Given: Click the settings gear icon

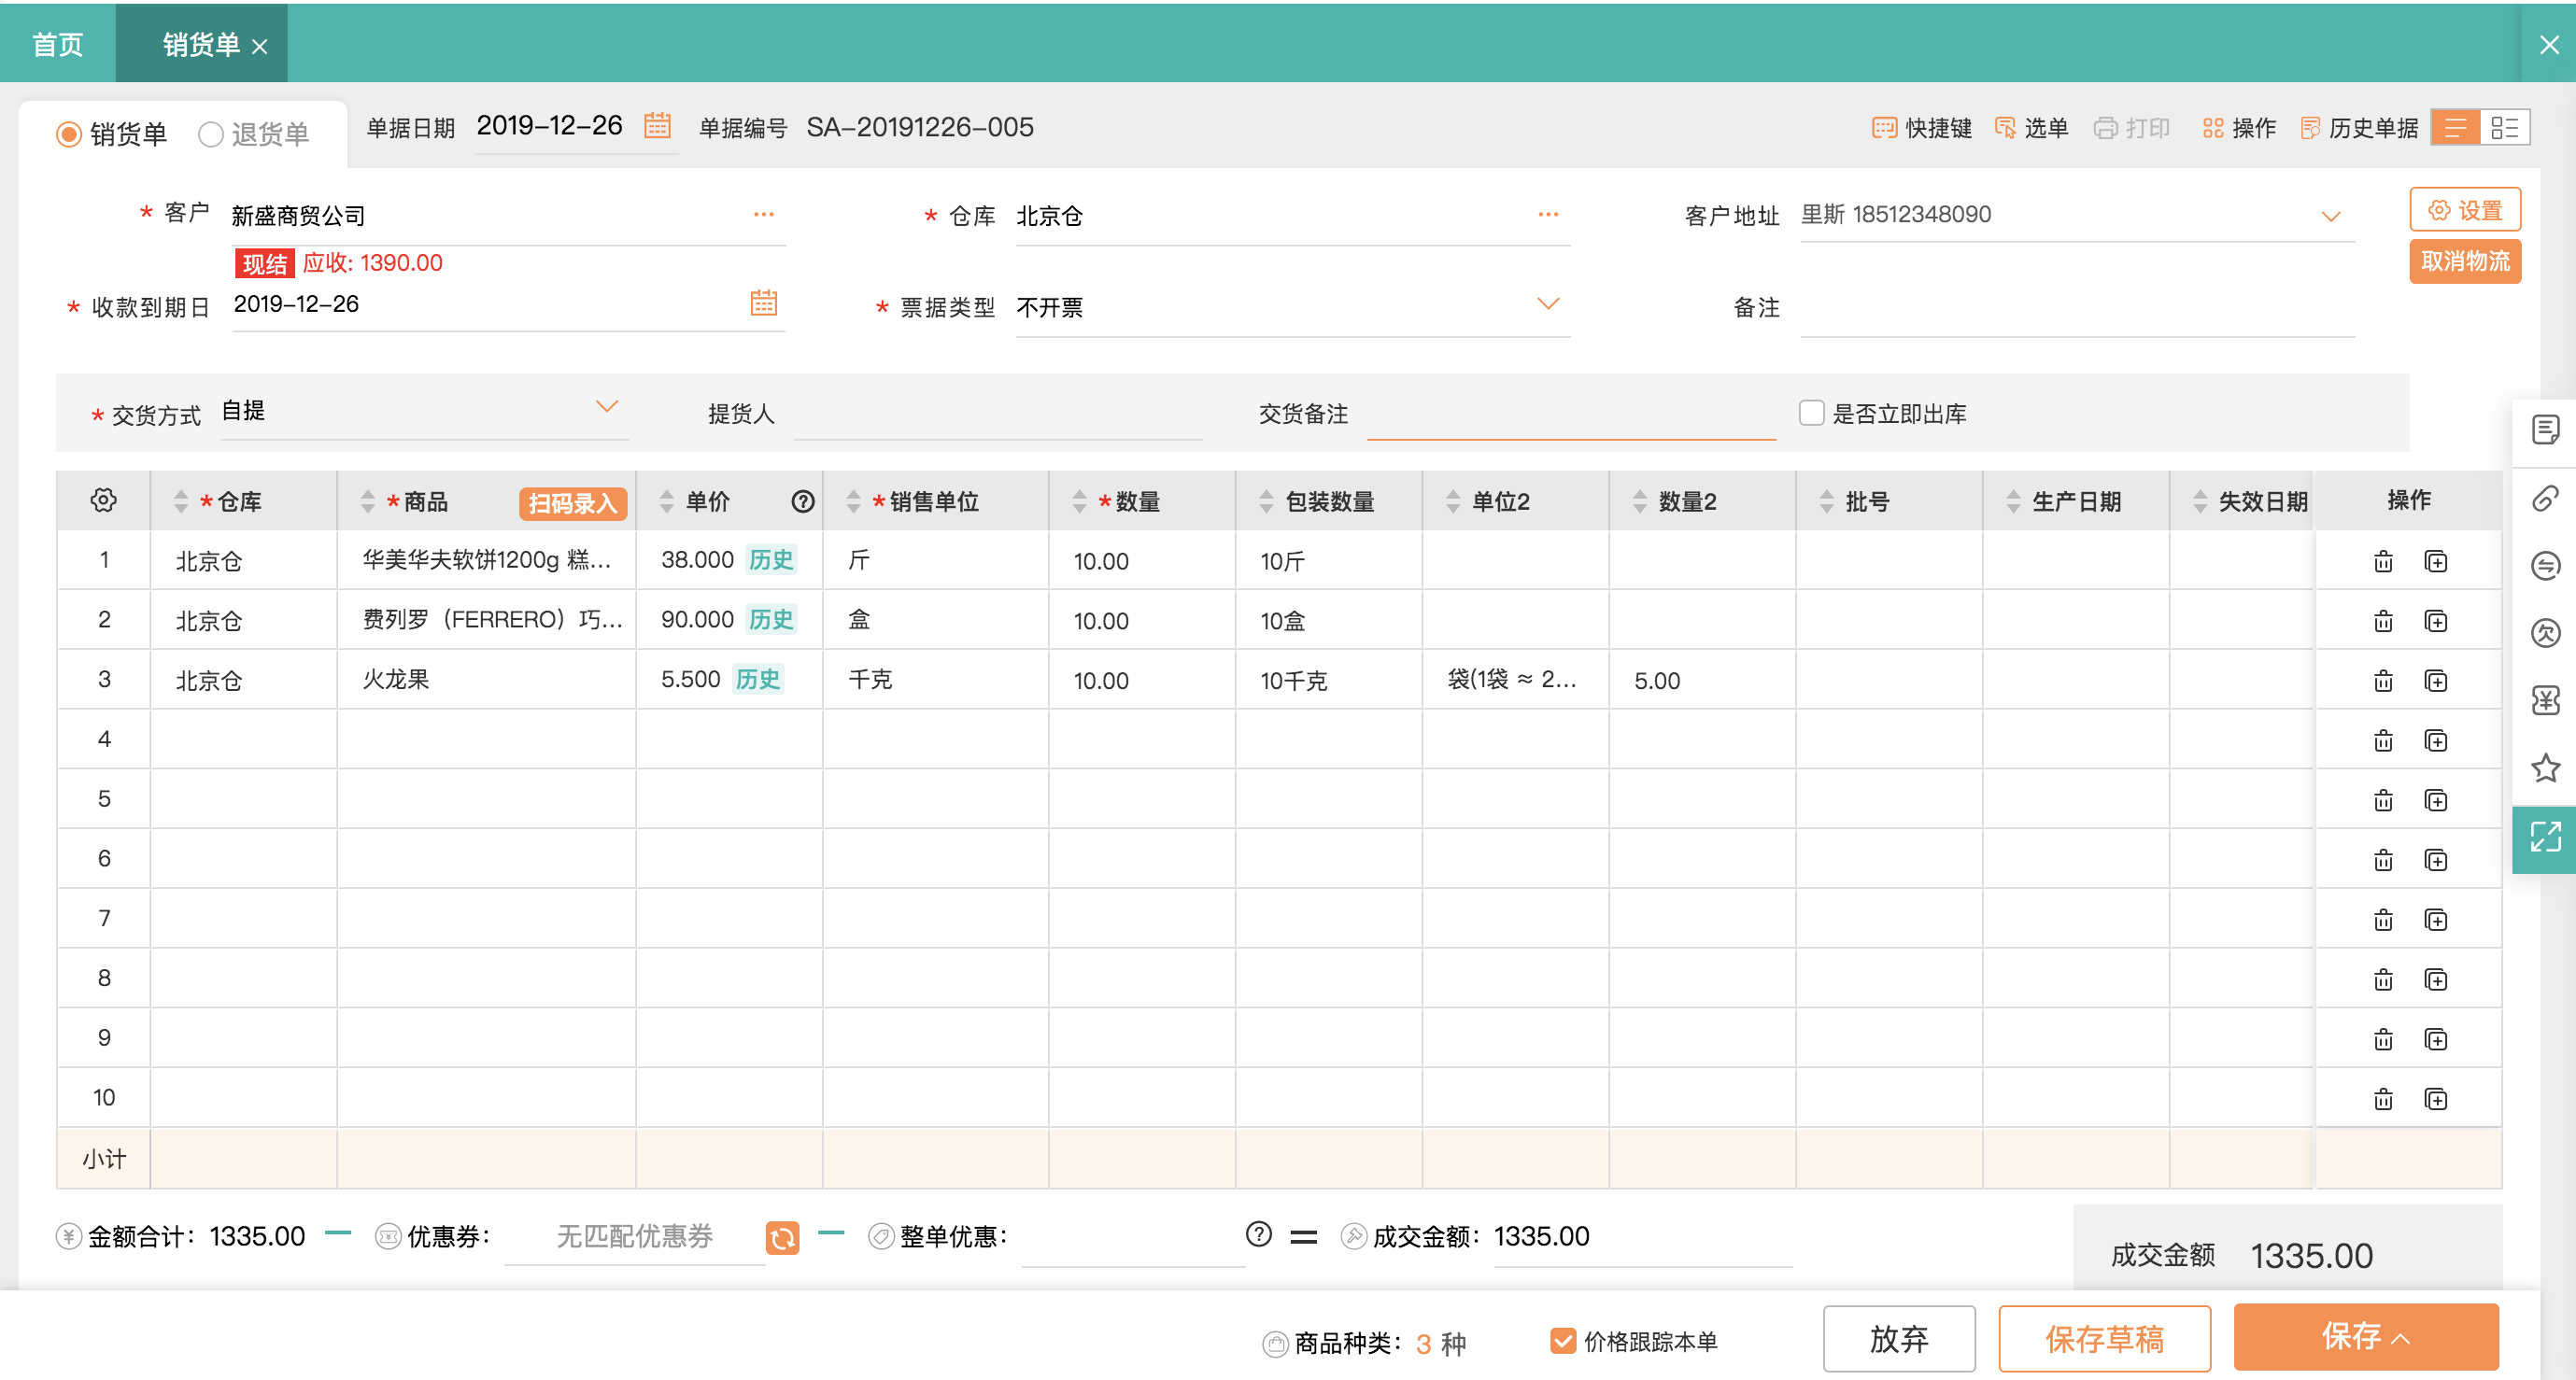Looking at the screenshot, I should (104, 500).
